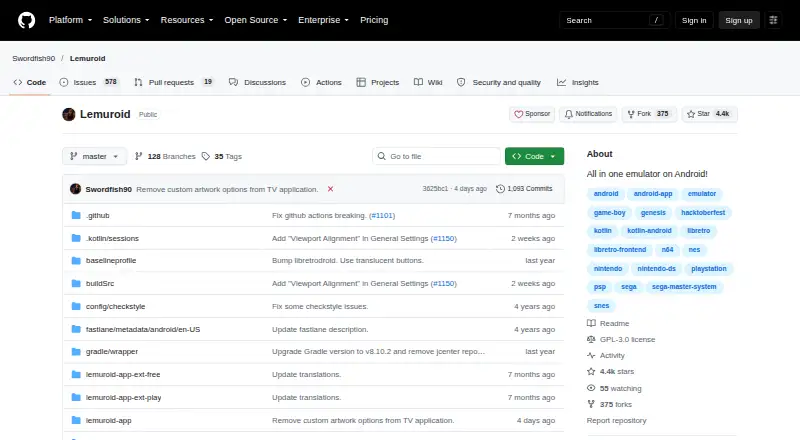Image resolution: width=800 pixels, height=440 pixels.
Task: Select the nintendo-ds topic tag
Action: pos(656,268)
